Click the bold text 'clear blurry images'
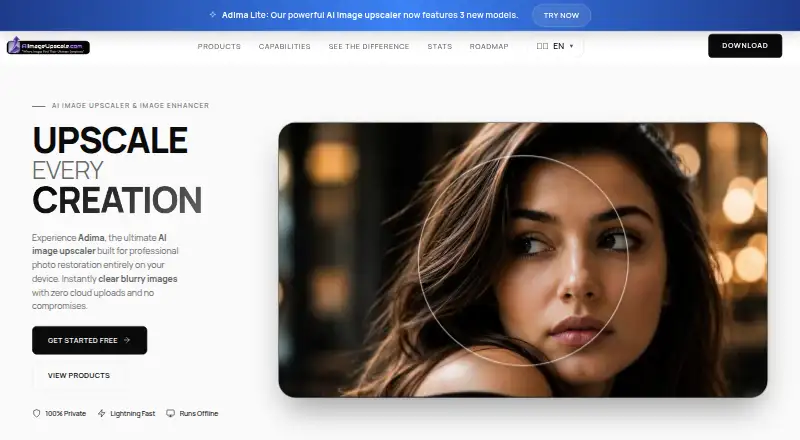Viewport: 800px width, 440px height. point(138,279)
